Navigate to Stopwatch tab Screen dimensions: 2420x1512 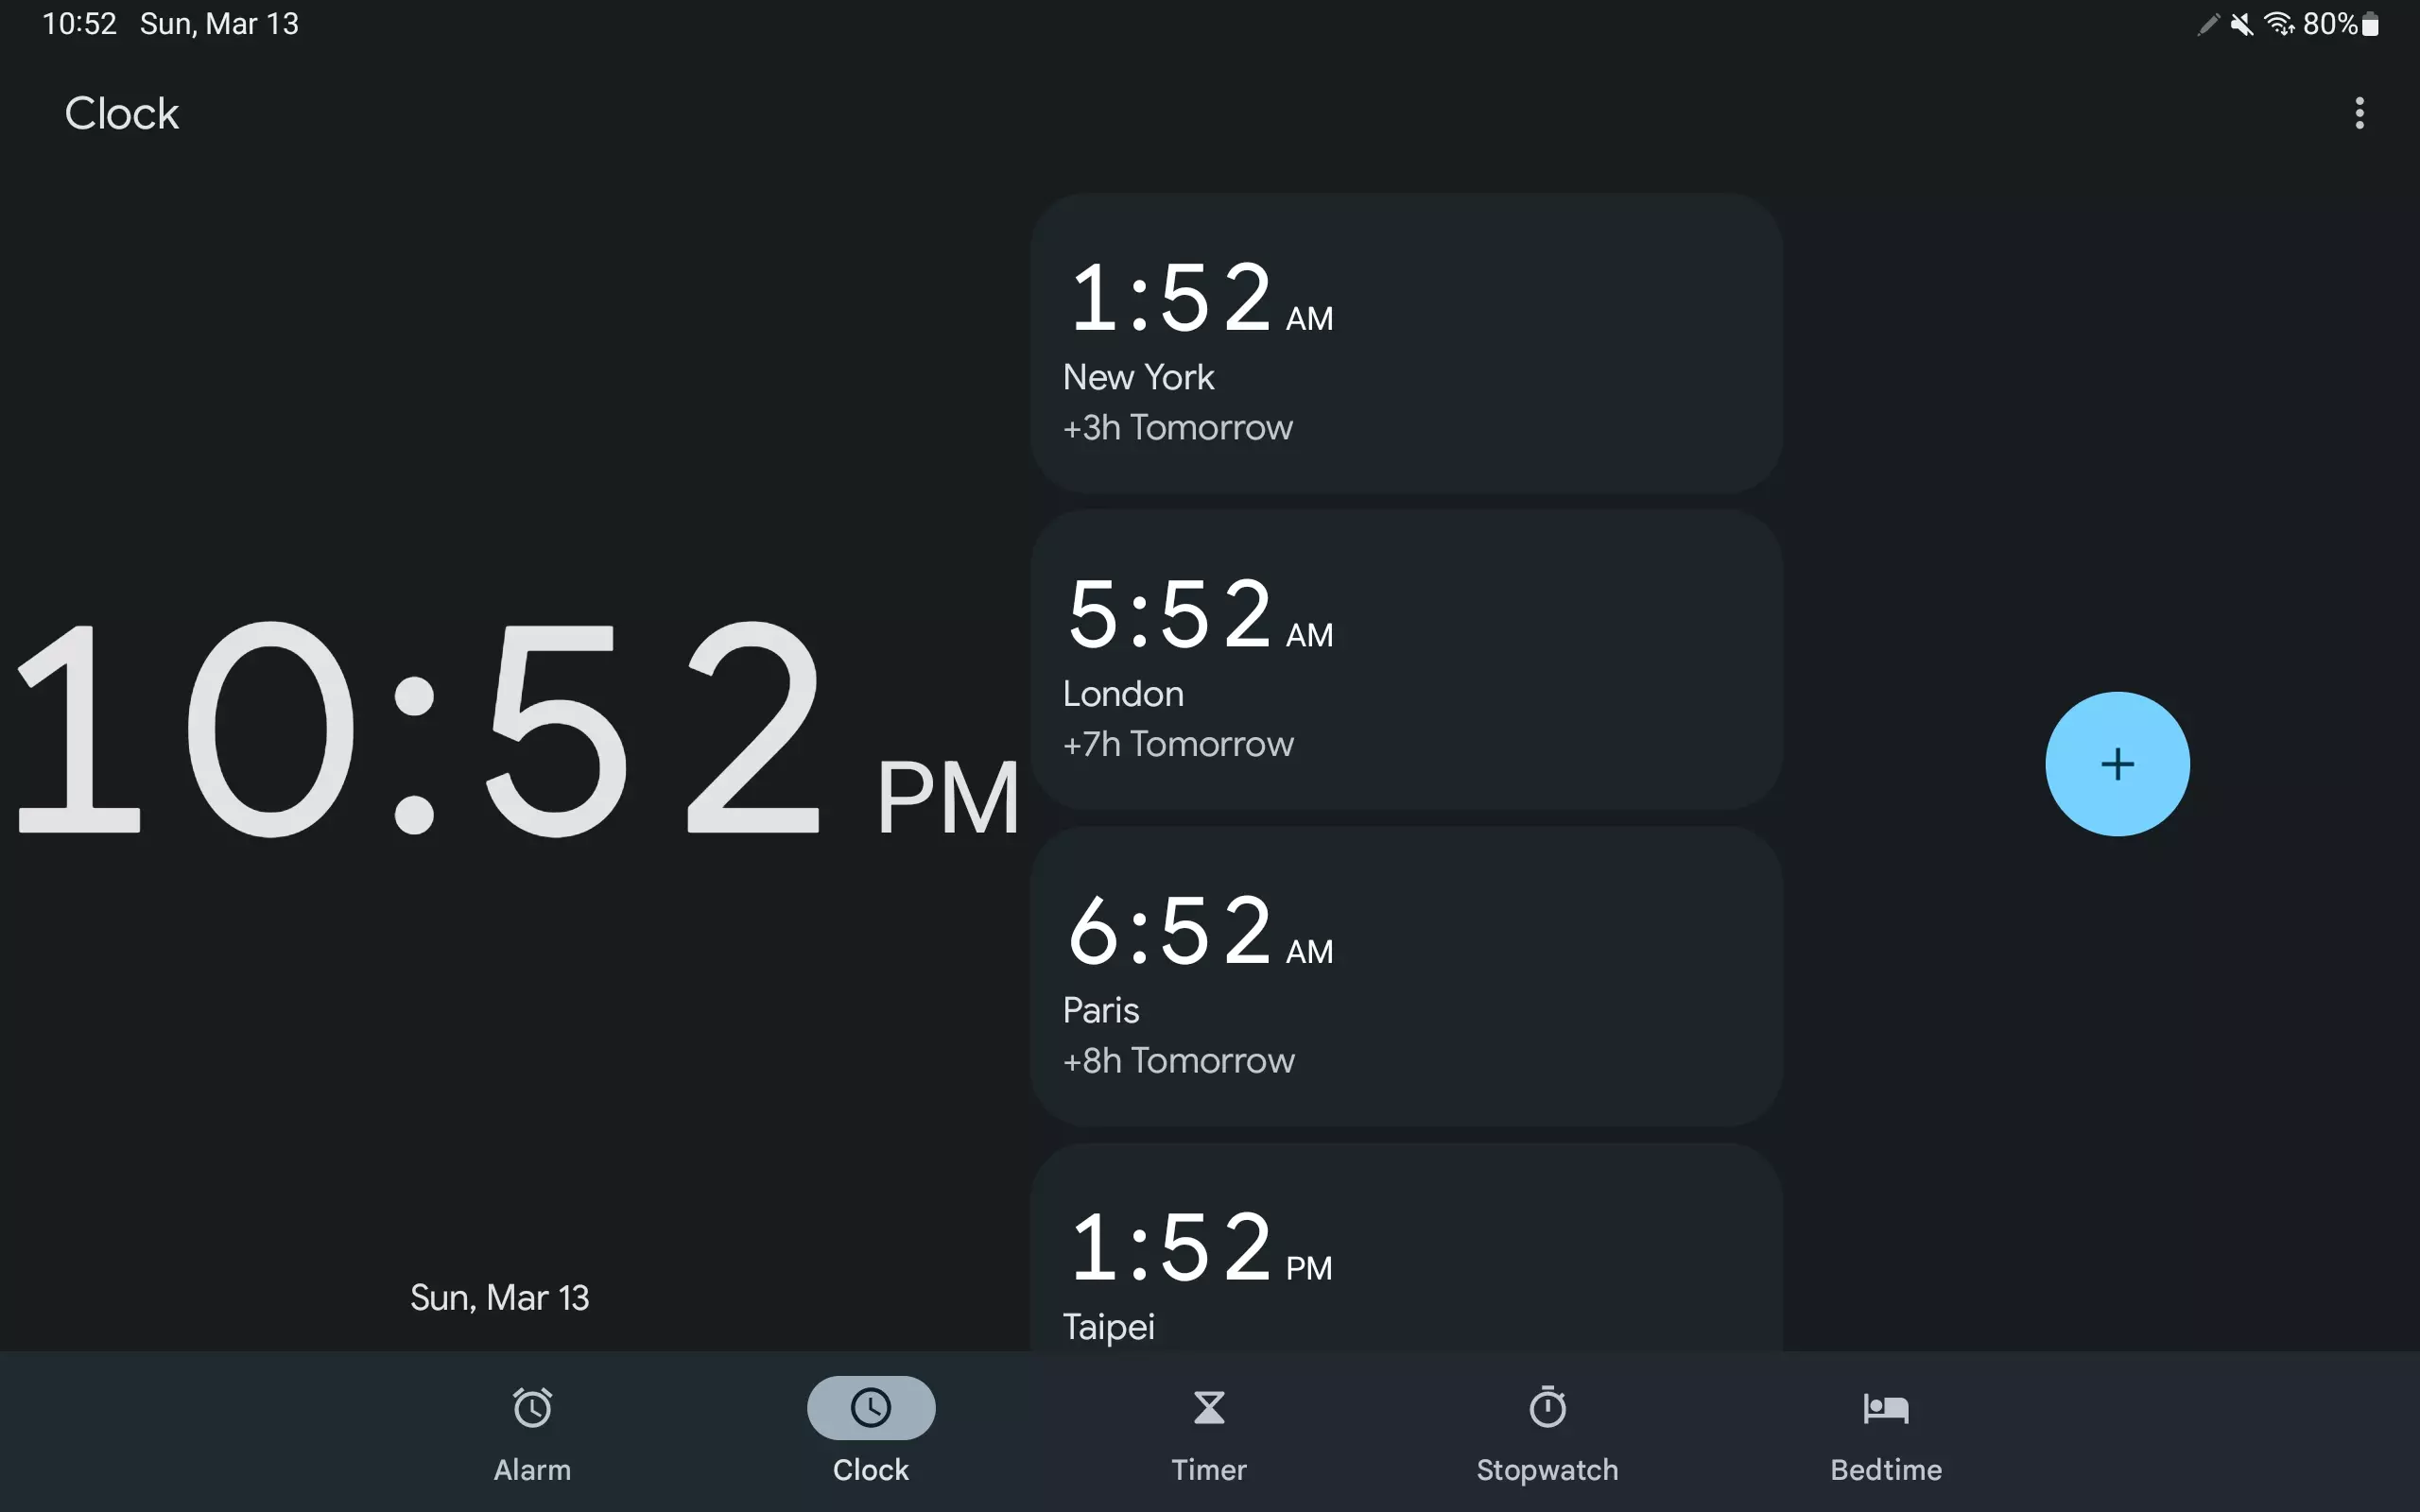1548,1434
